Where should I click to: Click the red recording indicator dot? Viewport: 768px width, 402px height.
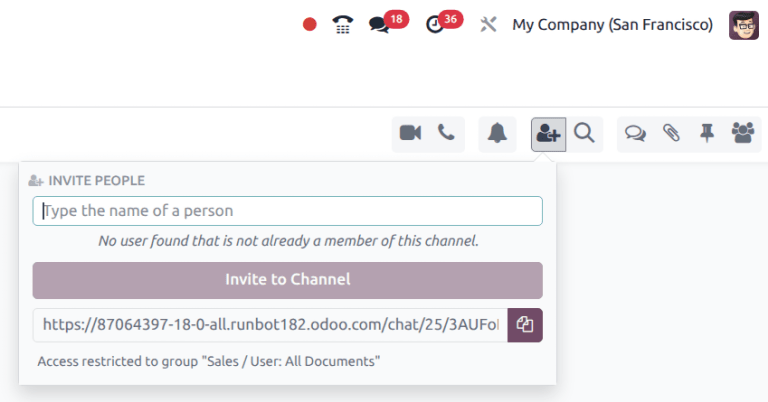[310, 25]
